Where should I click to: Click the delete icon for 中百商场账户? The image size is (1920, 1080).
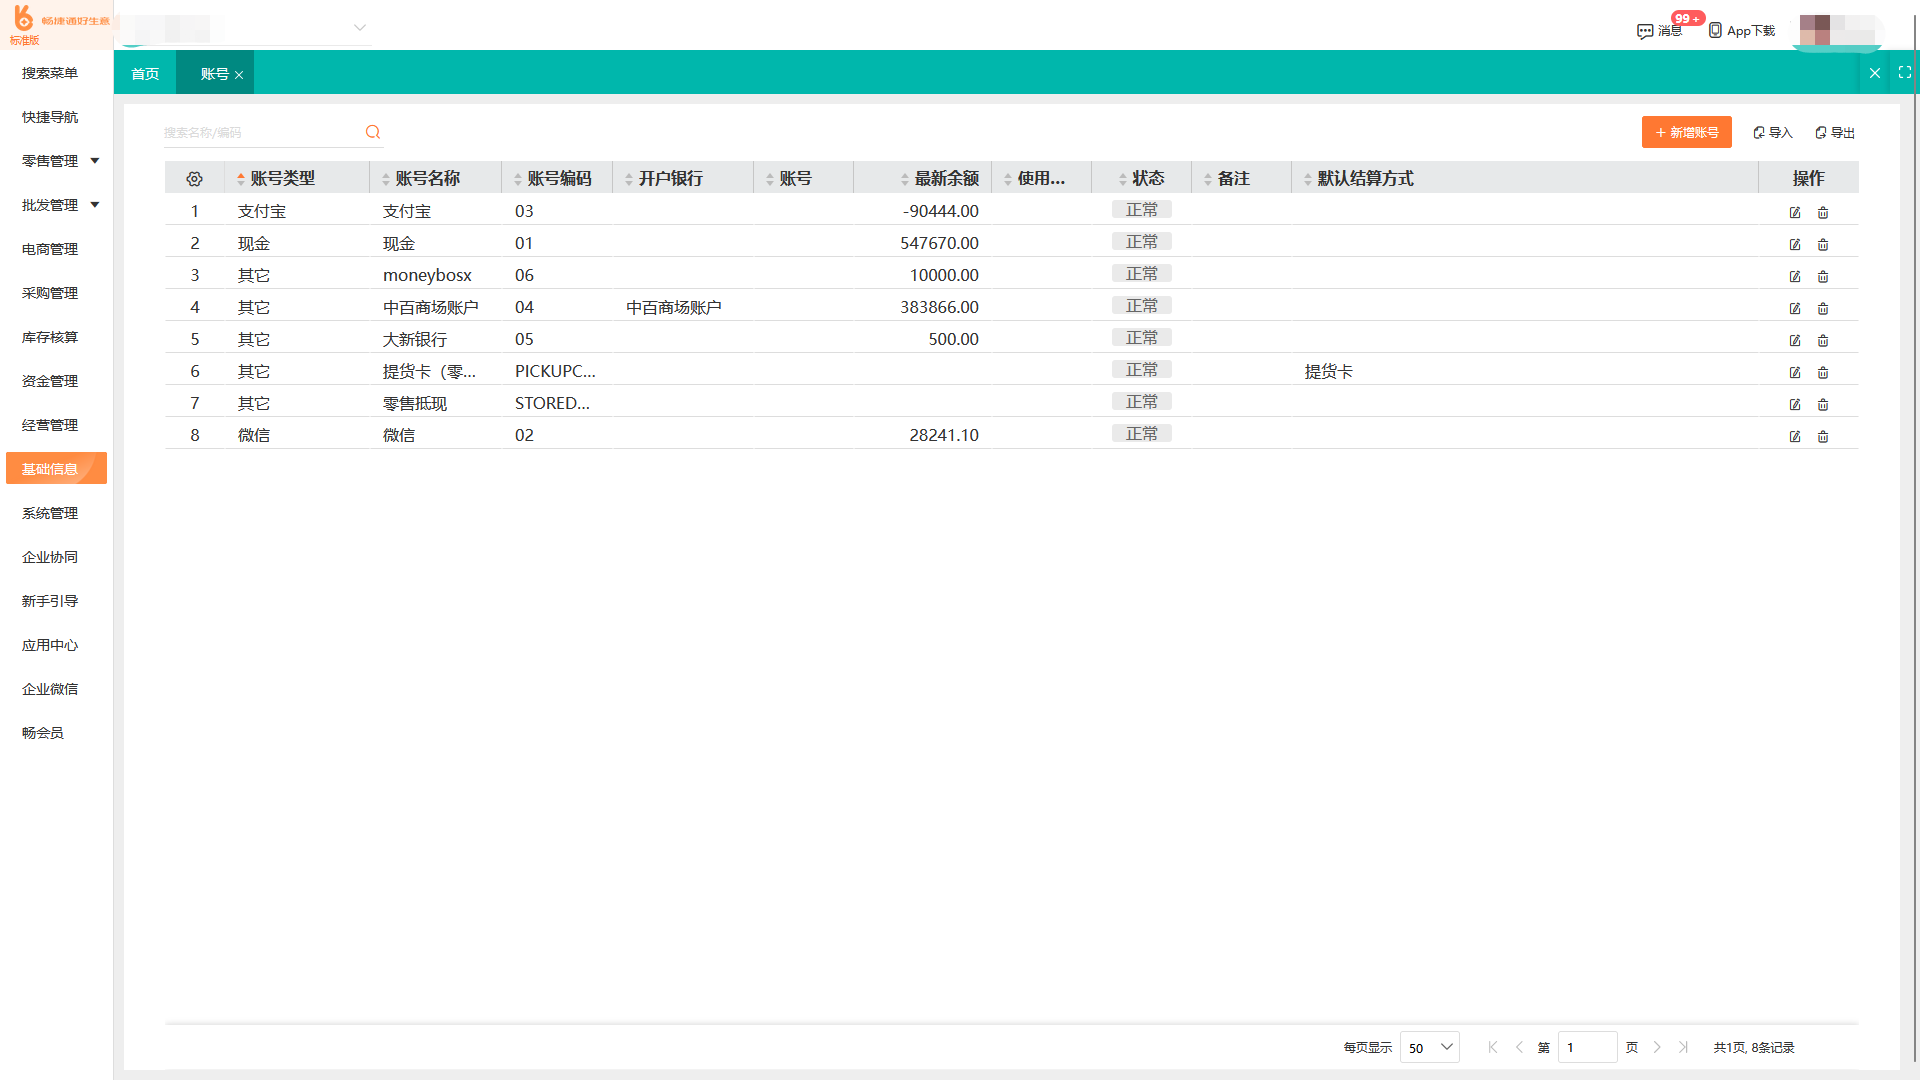1824,306
